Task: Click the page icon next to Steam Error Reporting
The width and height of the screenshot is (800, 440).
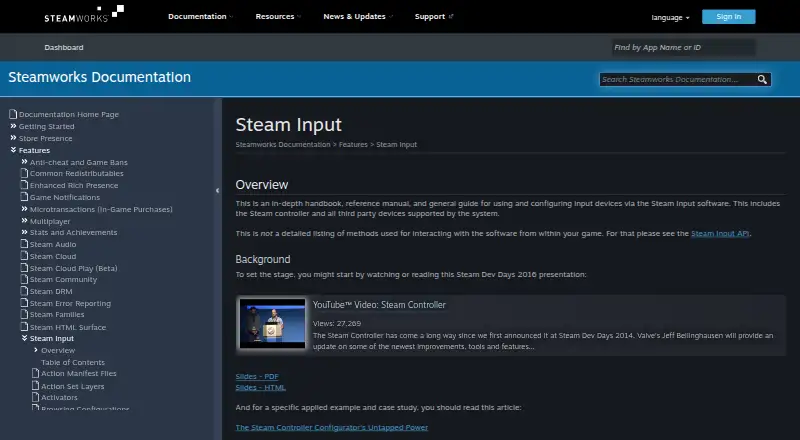Action: [24, 303]
